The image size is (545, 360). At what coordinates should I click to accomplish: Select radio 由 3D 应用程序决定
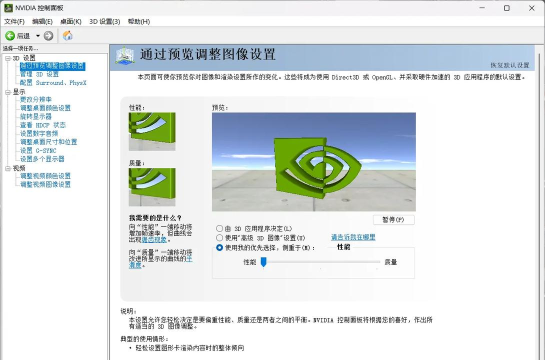219,229
